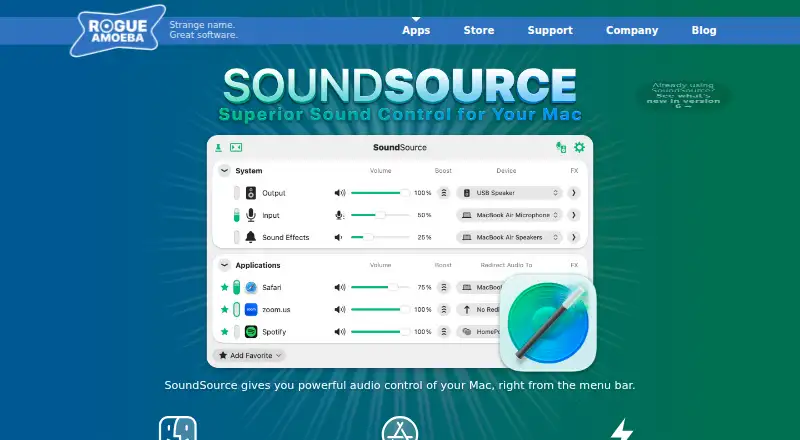Click the Sound Effects volume slider
The height and width of the screenshot is (440, 800).
(x=380, y=237)
